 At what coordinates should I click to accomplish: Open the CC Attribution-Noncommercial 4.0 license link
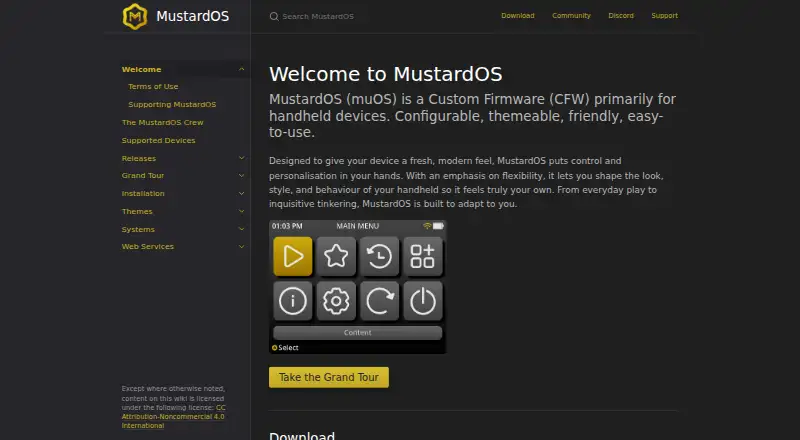pyautogui.click(x=173, y=417)
